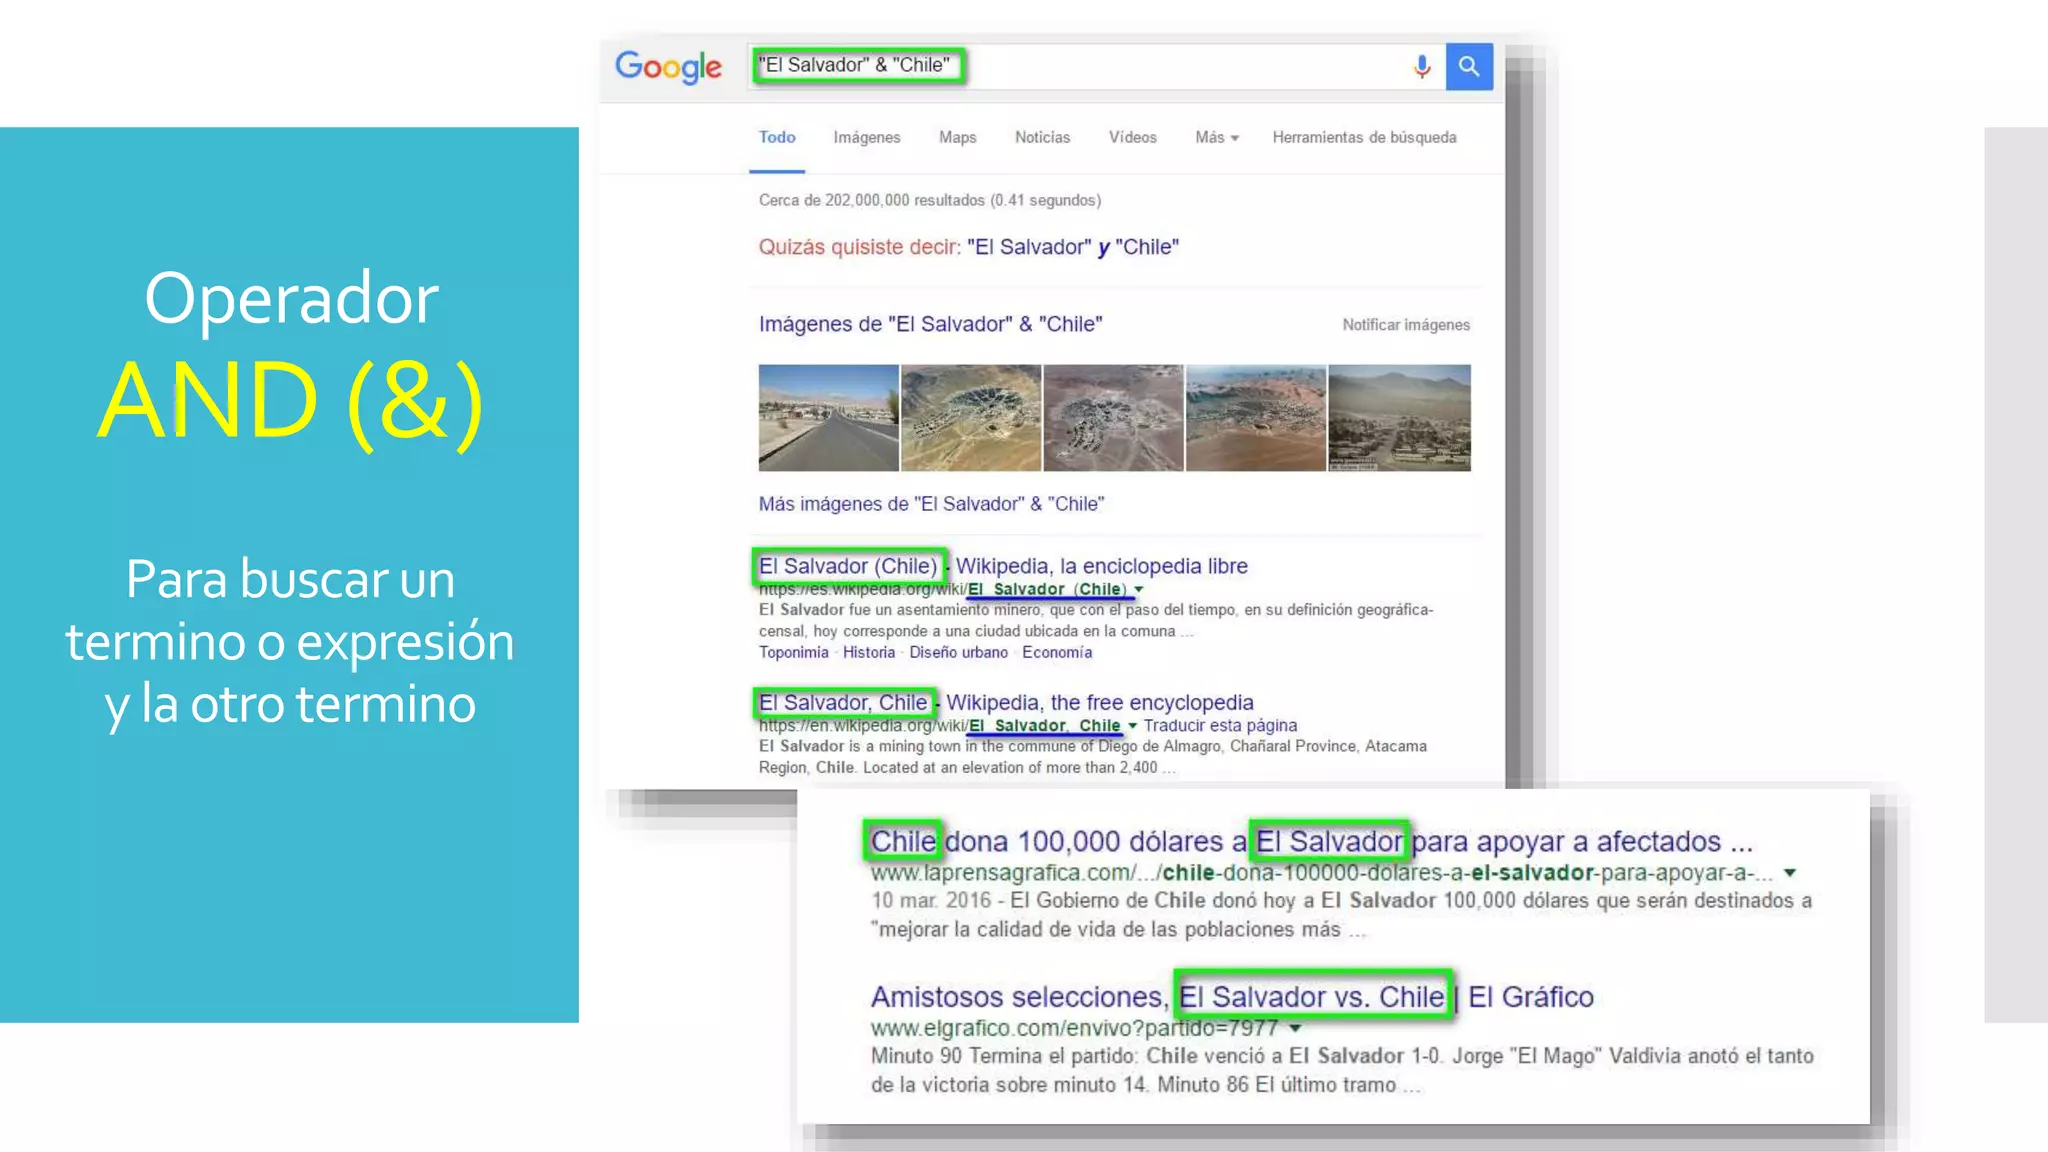Open Más imágenes de "El Salvador" & "Chile"
The image size is (2048, 1152).
click(x=930, y=504)
